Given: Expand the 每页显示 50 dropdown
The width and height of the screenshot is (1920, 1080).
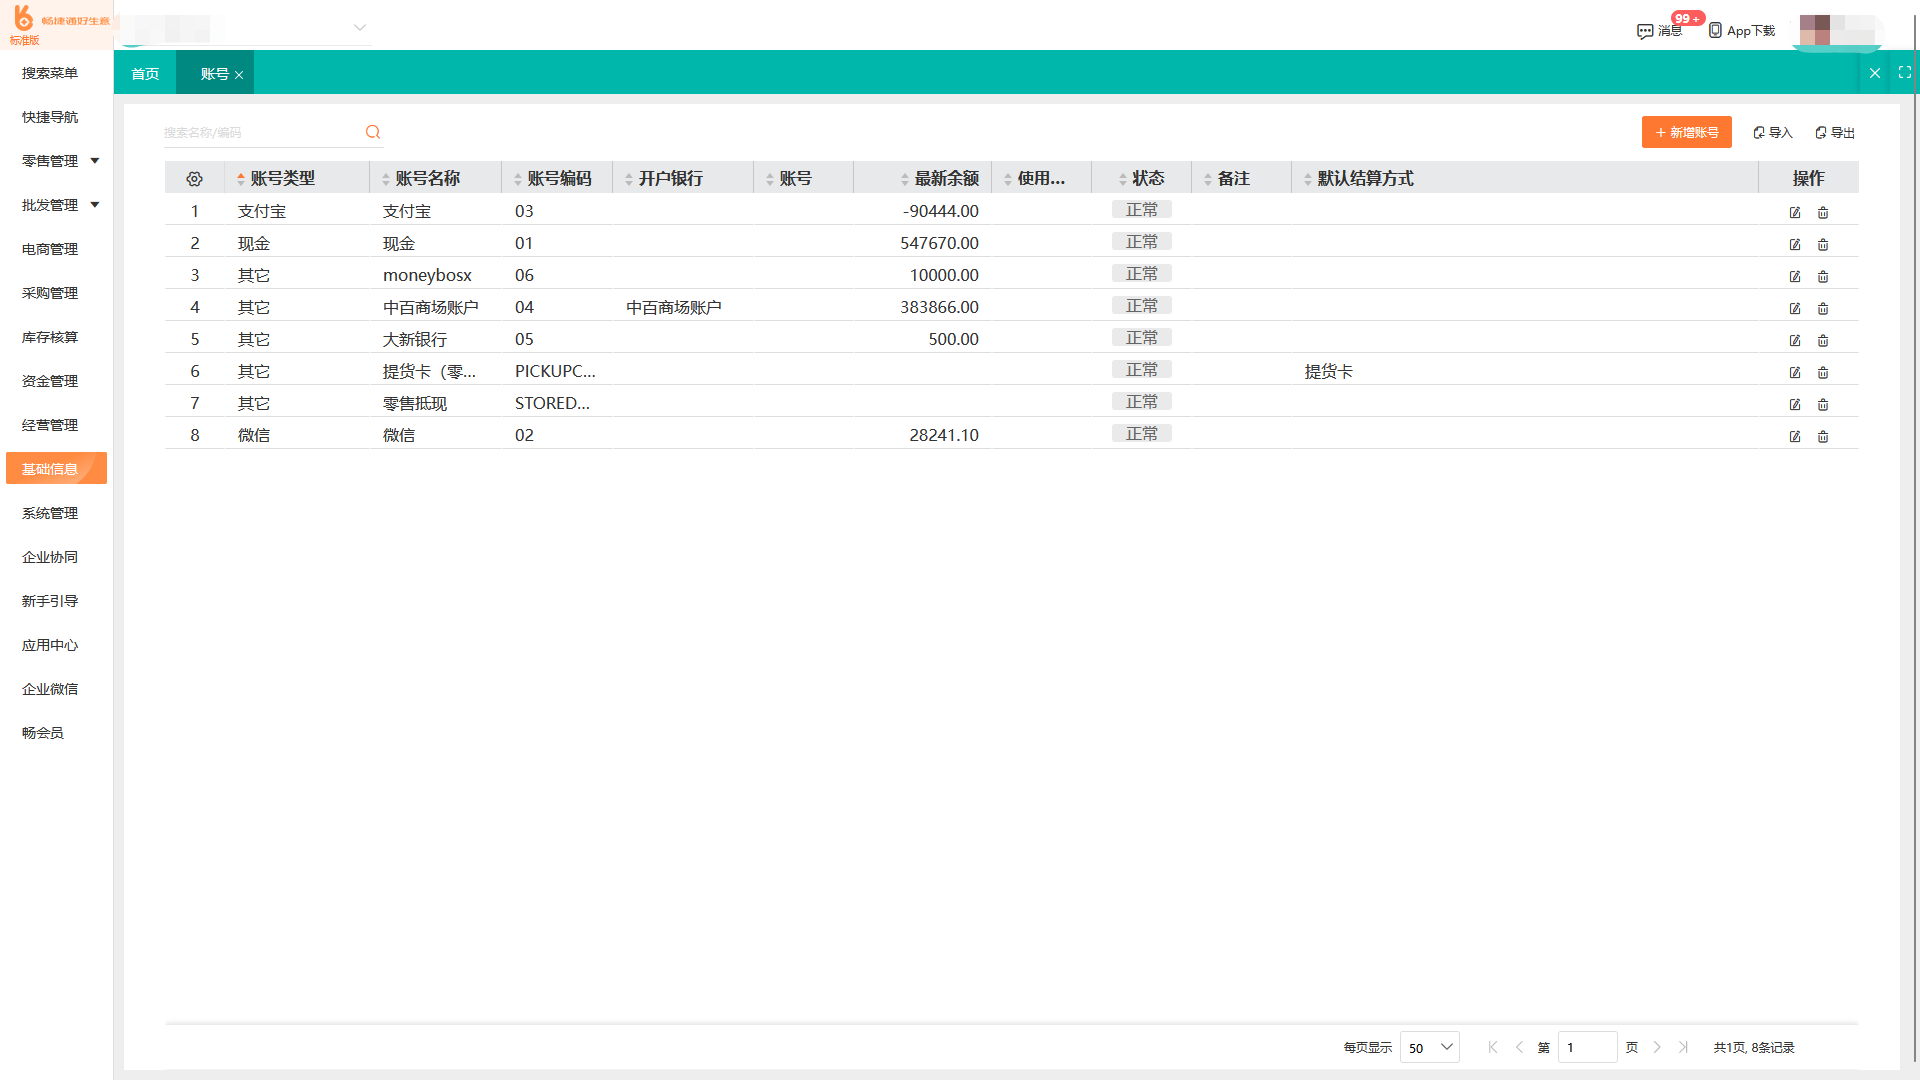Looking at the screenshot, I should pos(1427,1046).
